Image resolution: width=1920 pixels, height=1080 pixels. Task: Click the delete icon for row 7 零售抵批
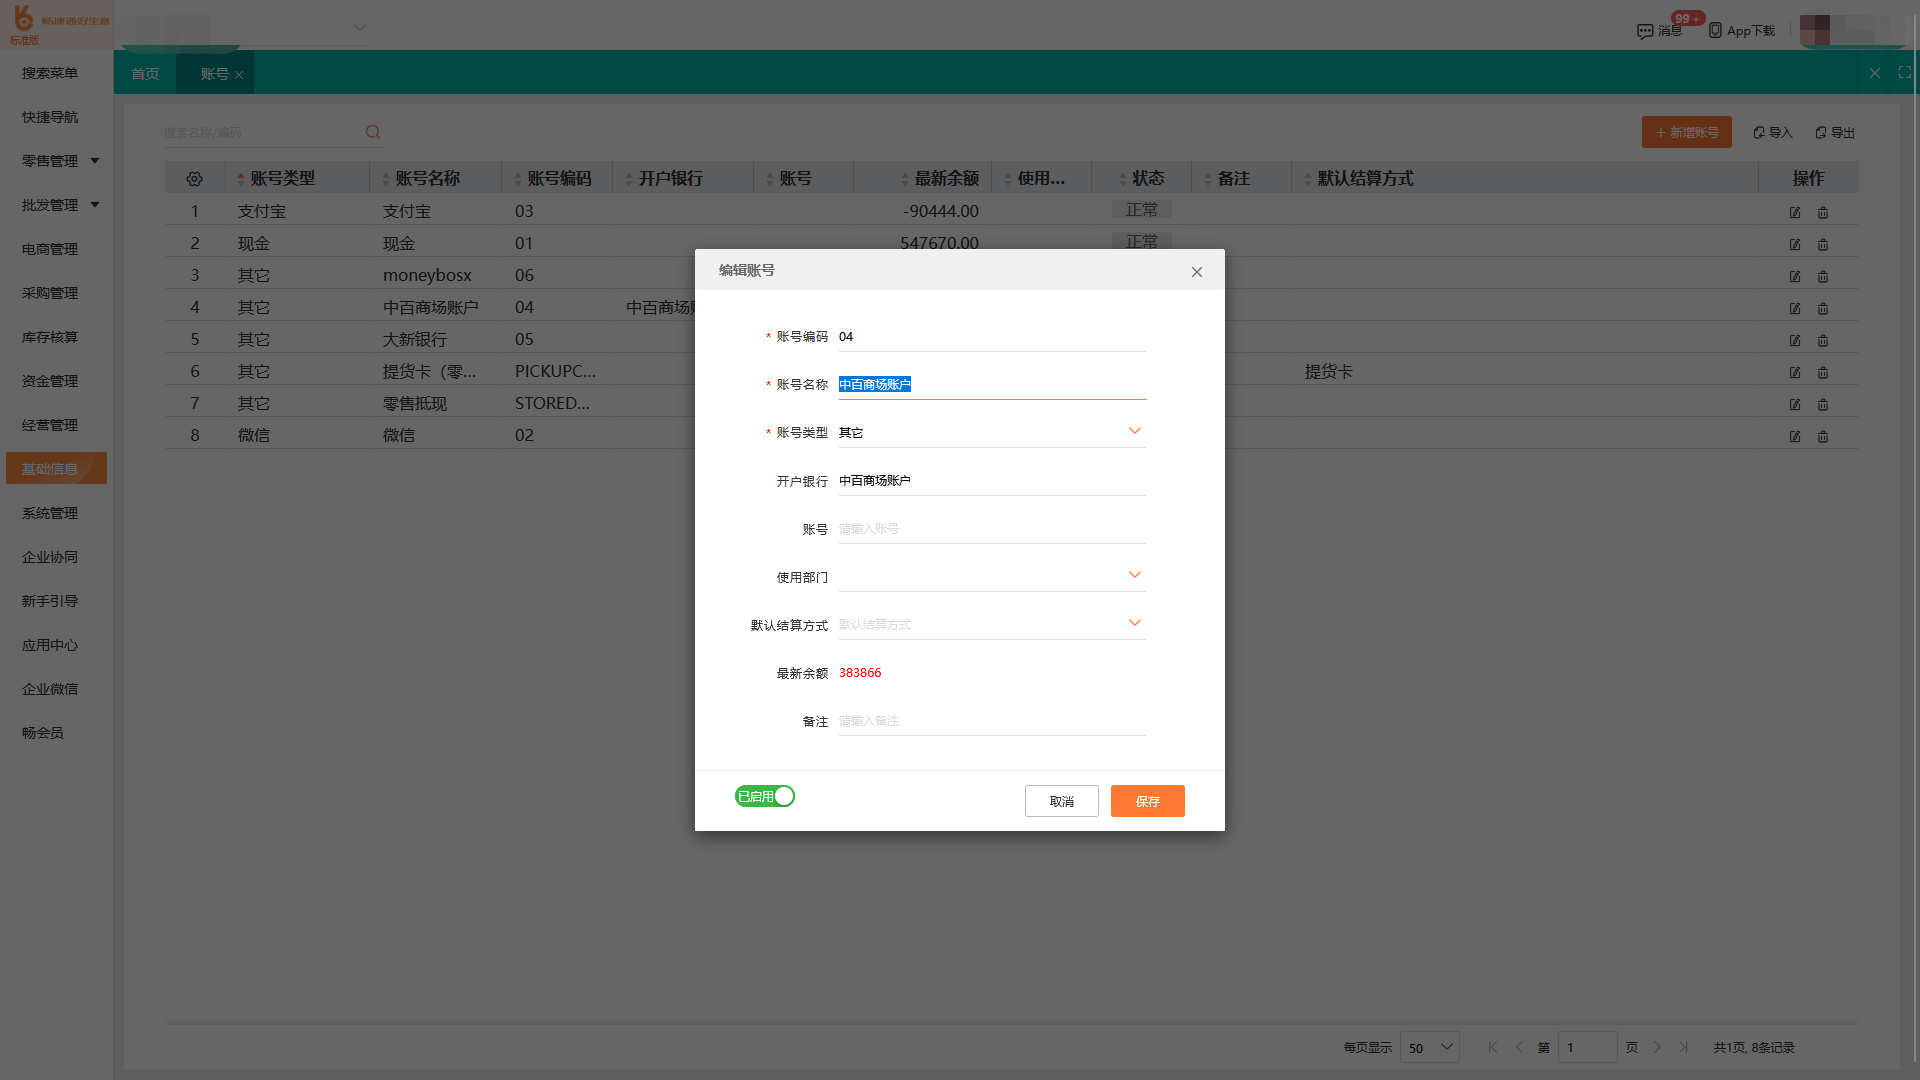pos(1824,404)
